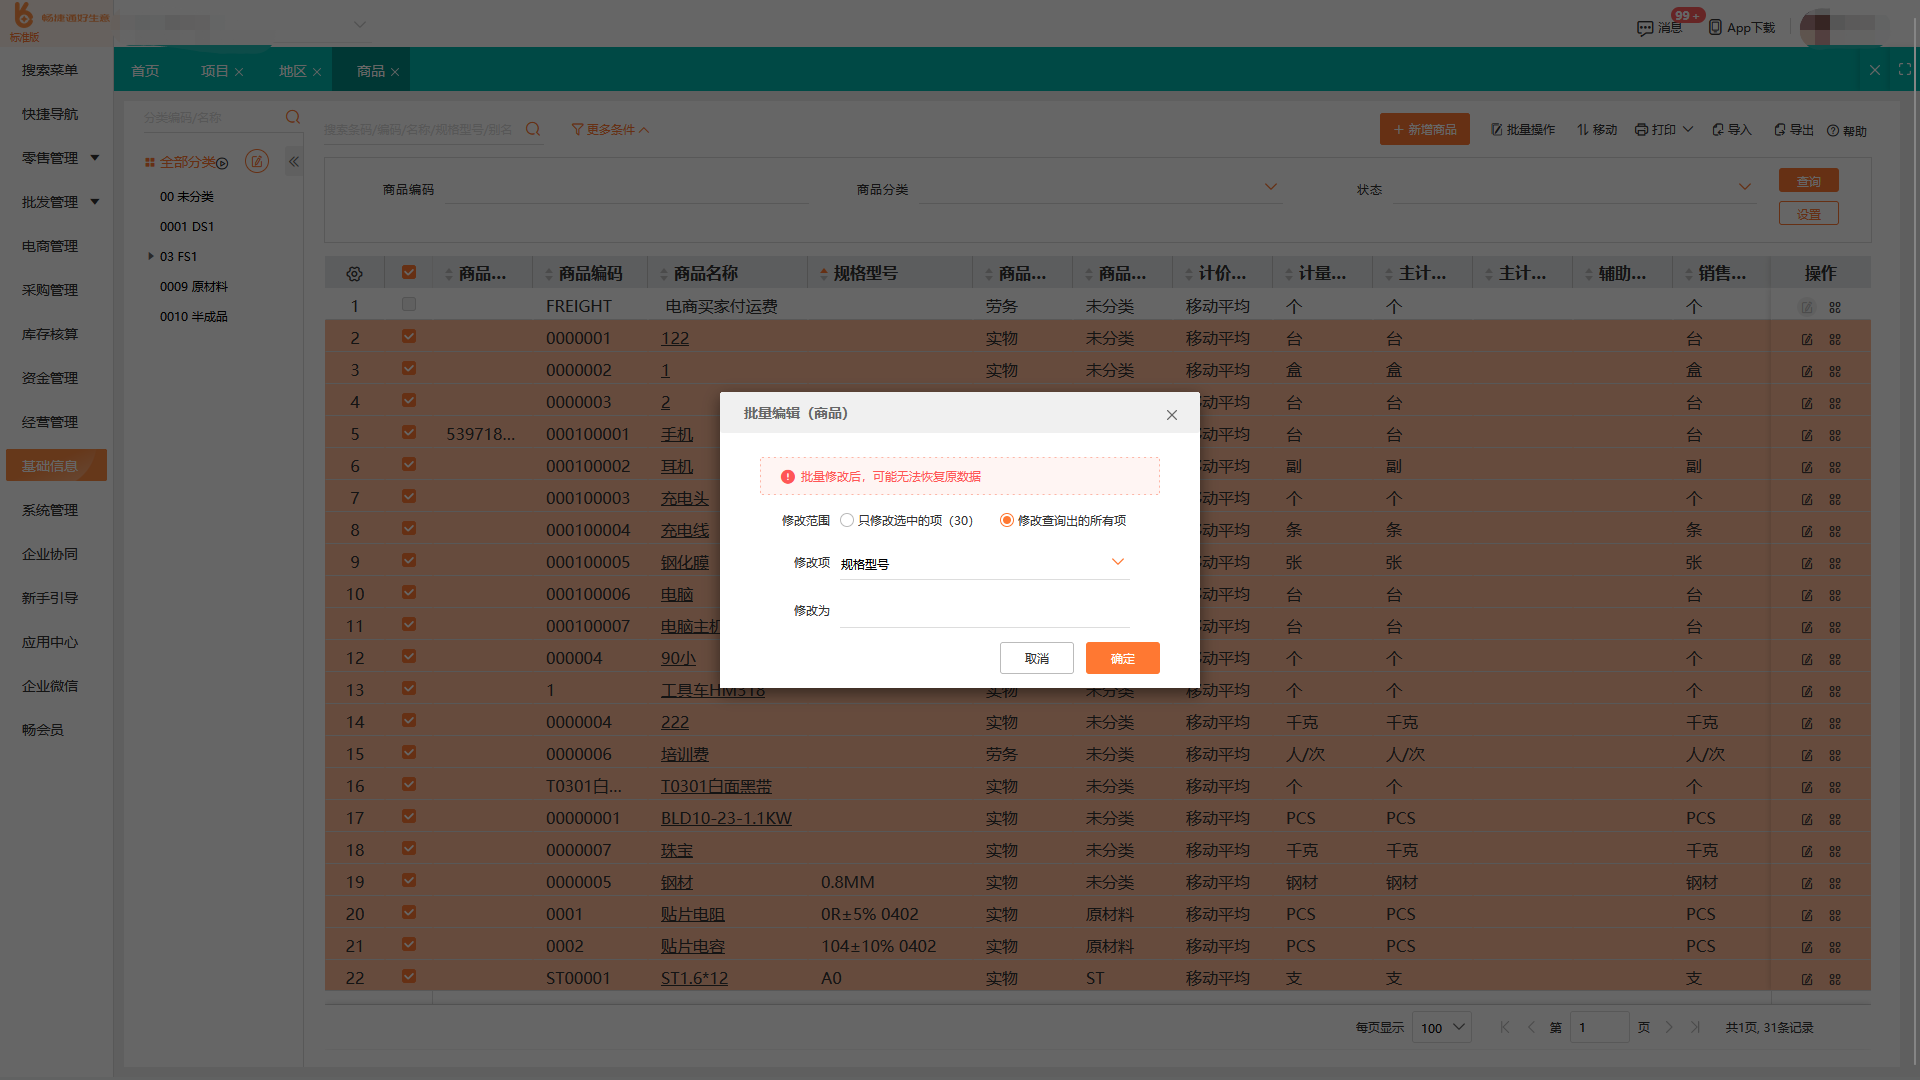Click the import icon in toolbar
The height and width of the screenshot is (1080, 1920).
[1730, 128]
